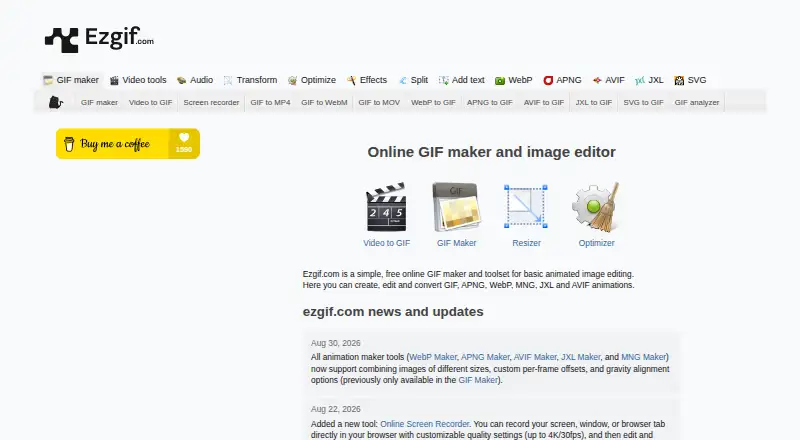Open the Optimize menu
Viewport: 800px width, 440px height.
(312, 80)
